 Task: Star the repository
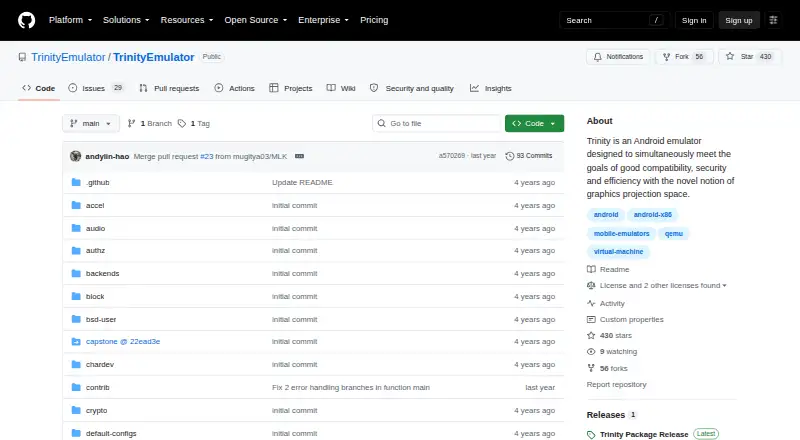click(x=749, y=57)
